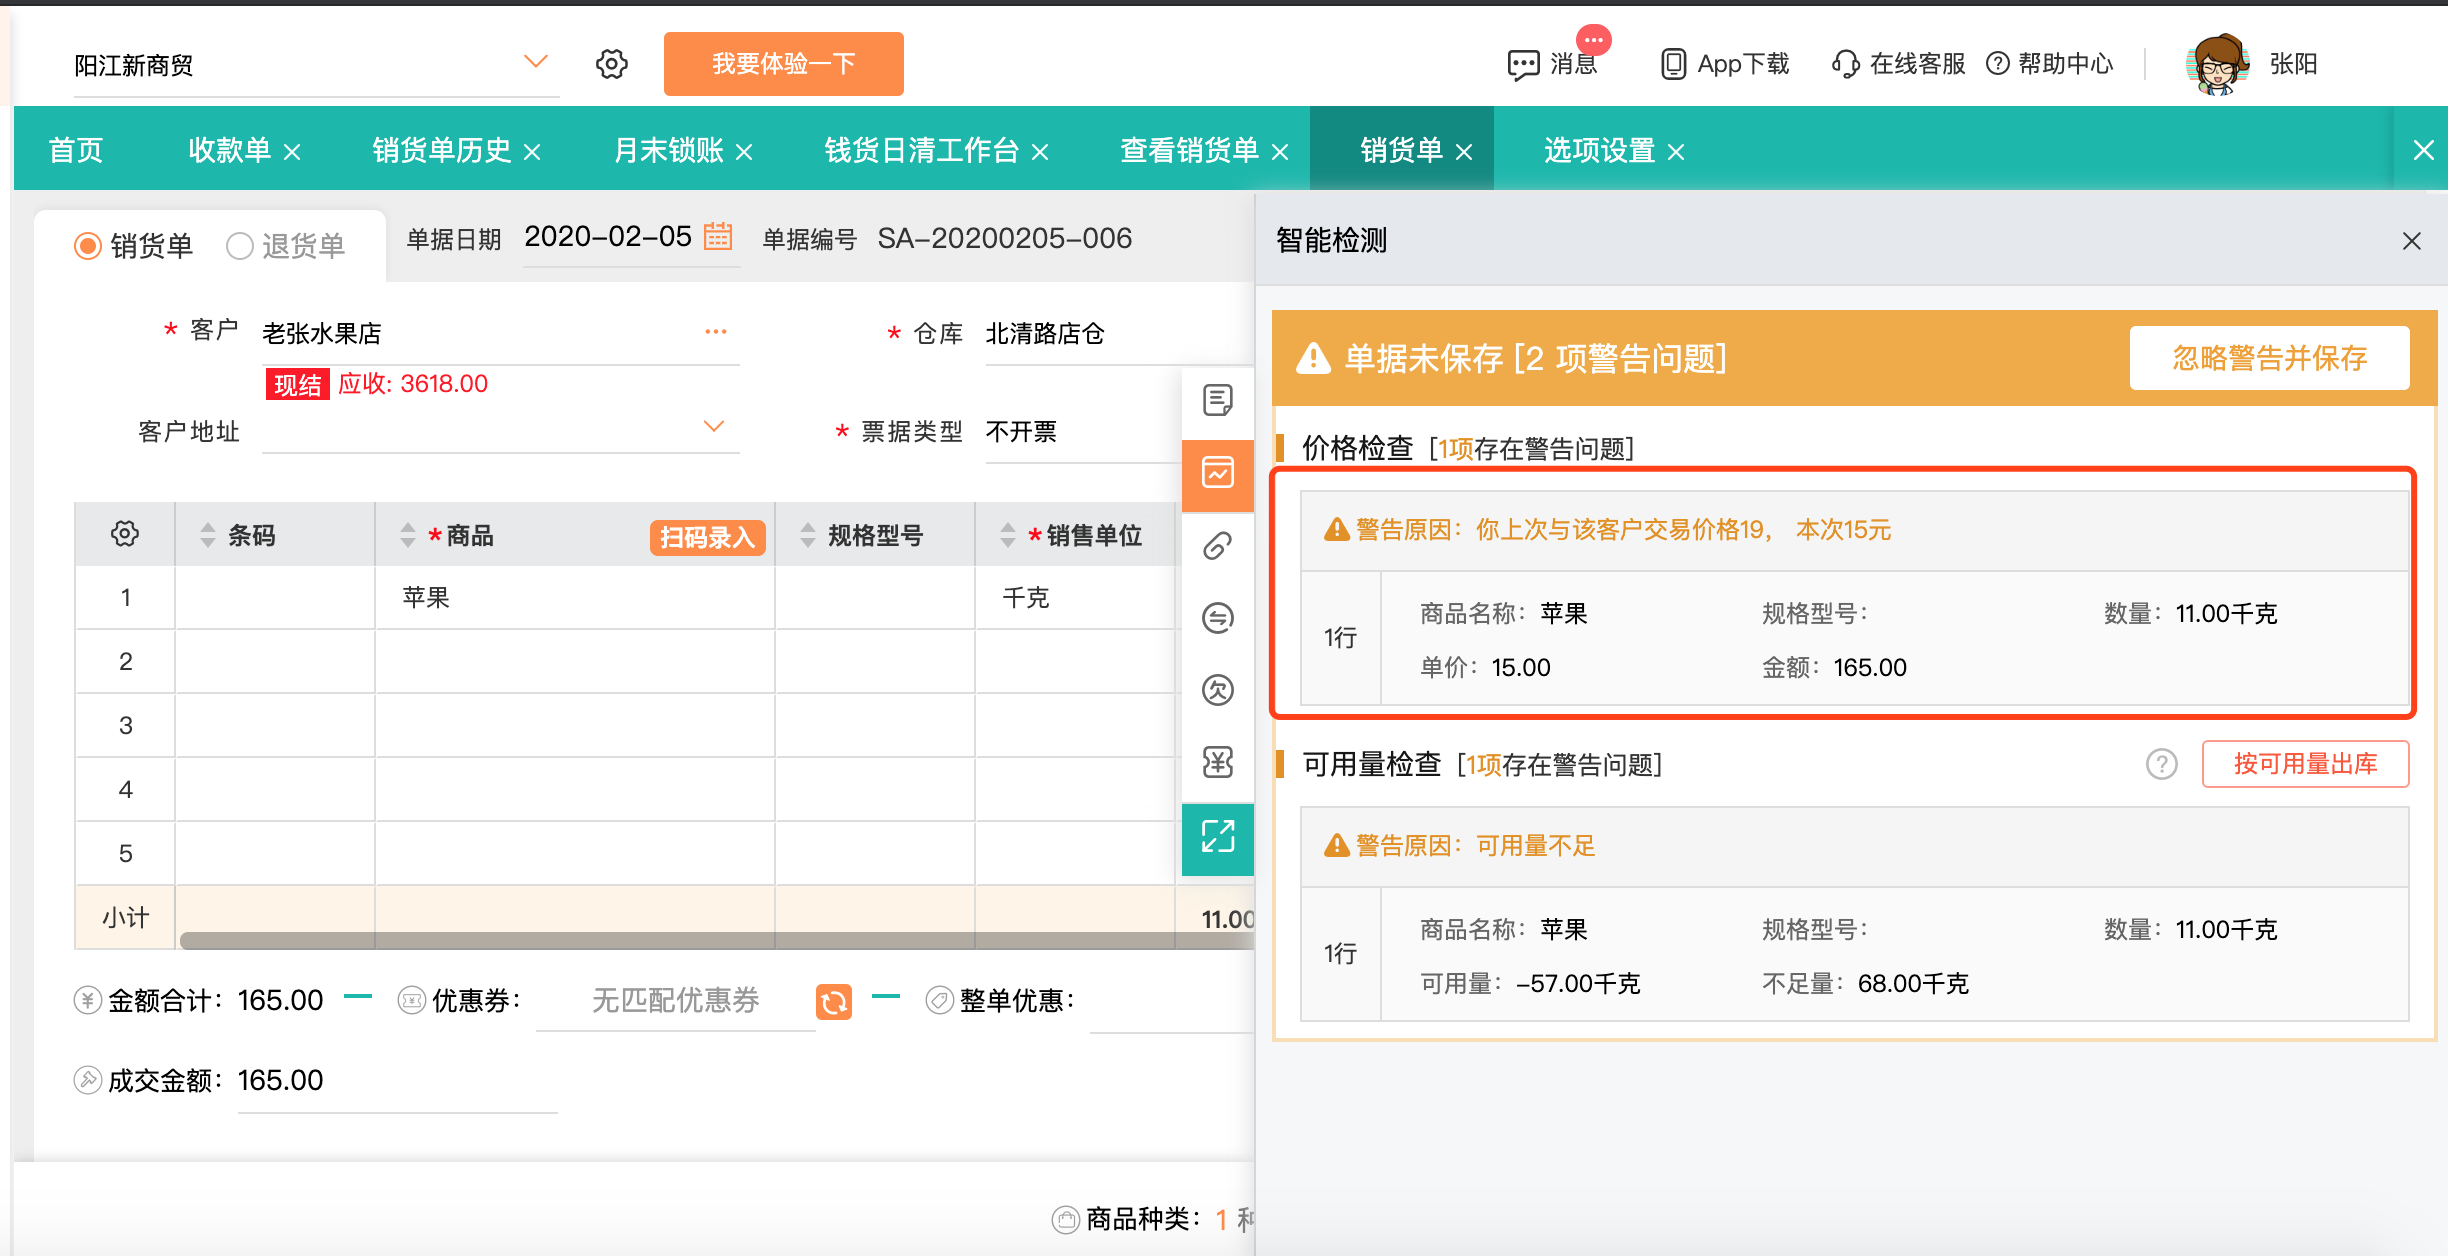The width and height of the screenshot is (2448, 1256).
Task: Click the settings gear icon on toolbar
Action: tap(608, 64)
